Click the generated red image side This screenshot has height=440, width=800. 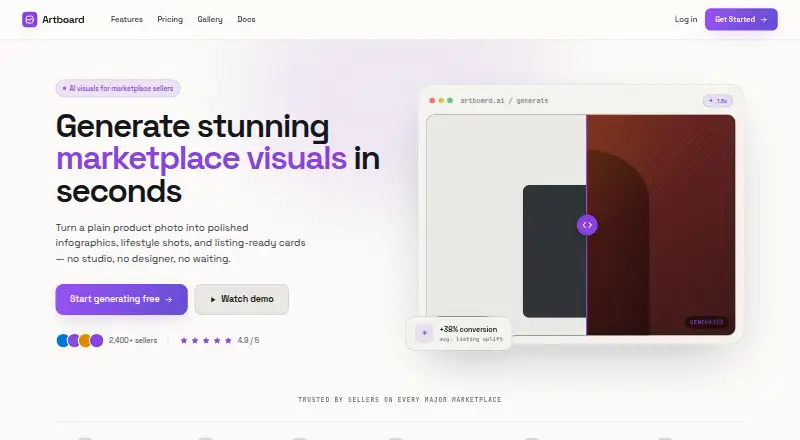pos(661,225)
